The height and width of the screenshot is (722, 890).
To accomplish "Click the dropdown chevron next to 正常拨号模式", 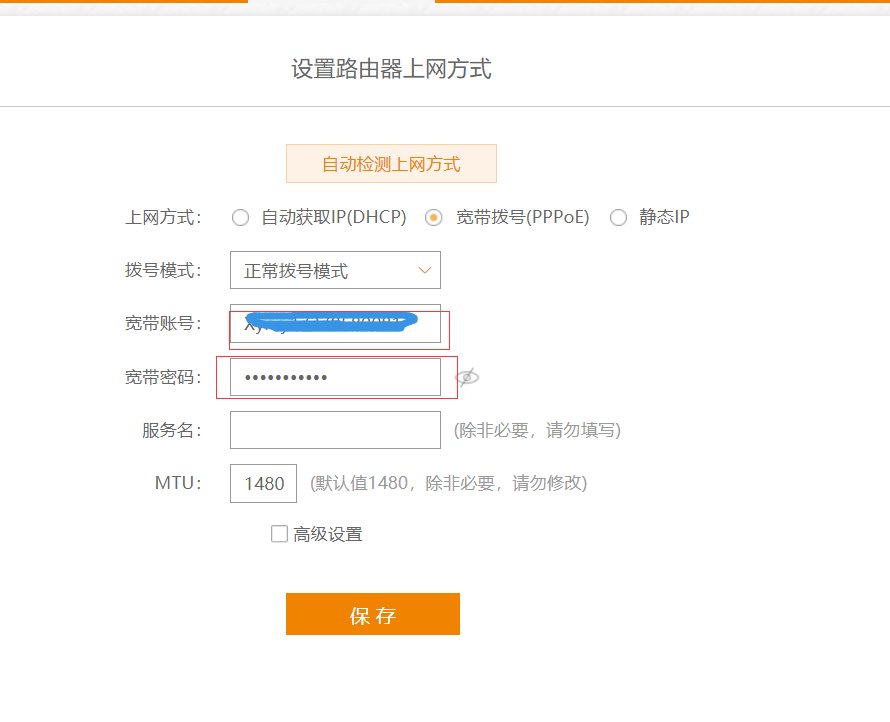I will [x=424, y=270].
